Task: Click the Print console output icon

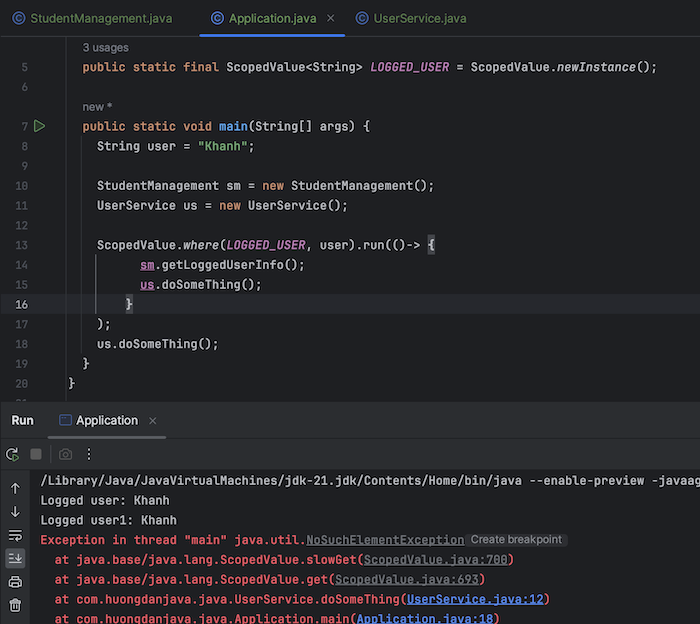Action: tap(15, 581)
